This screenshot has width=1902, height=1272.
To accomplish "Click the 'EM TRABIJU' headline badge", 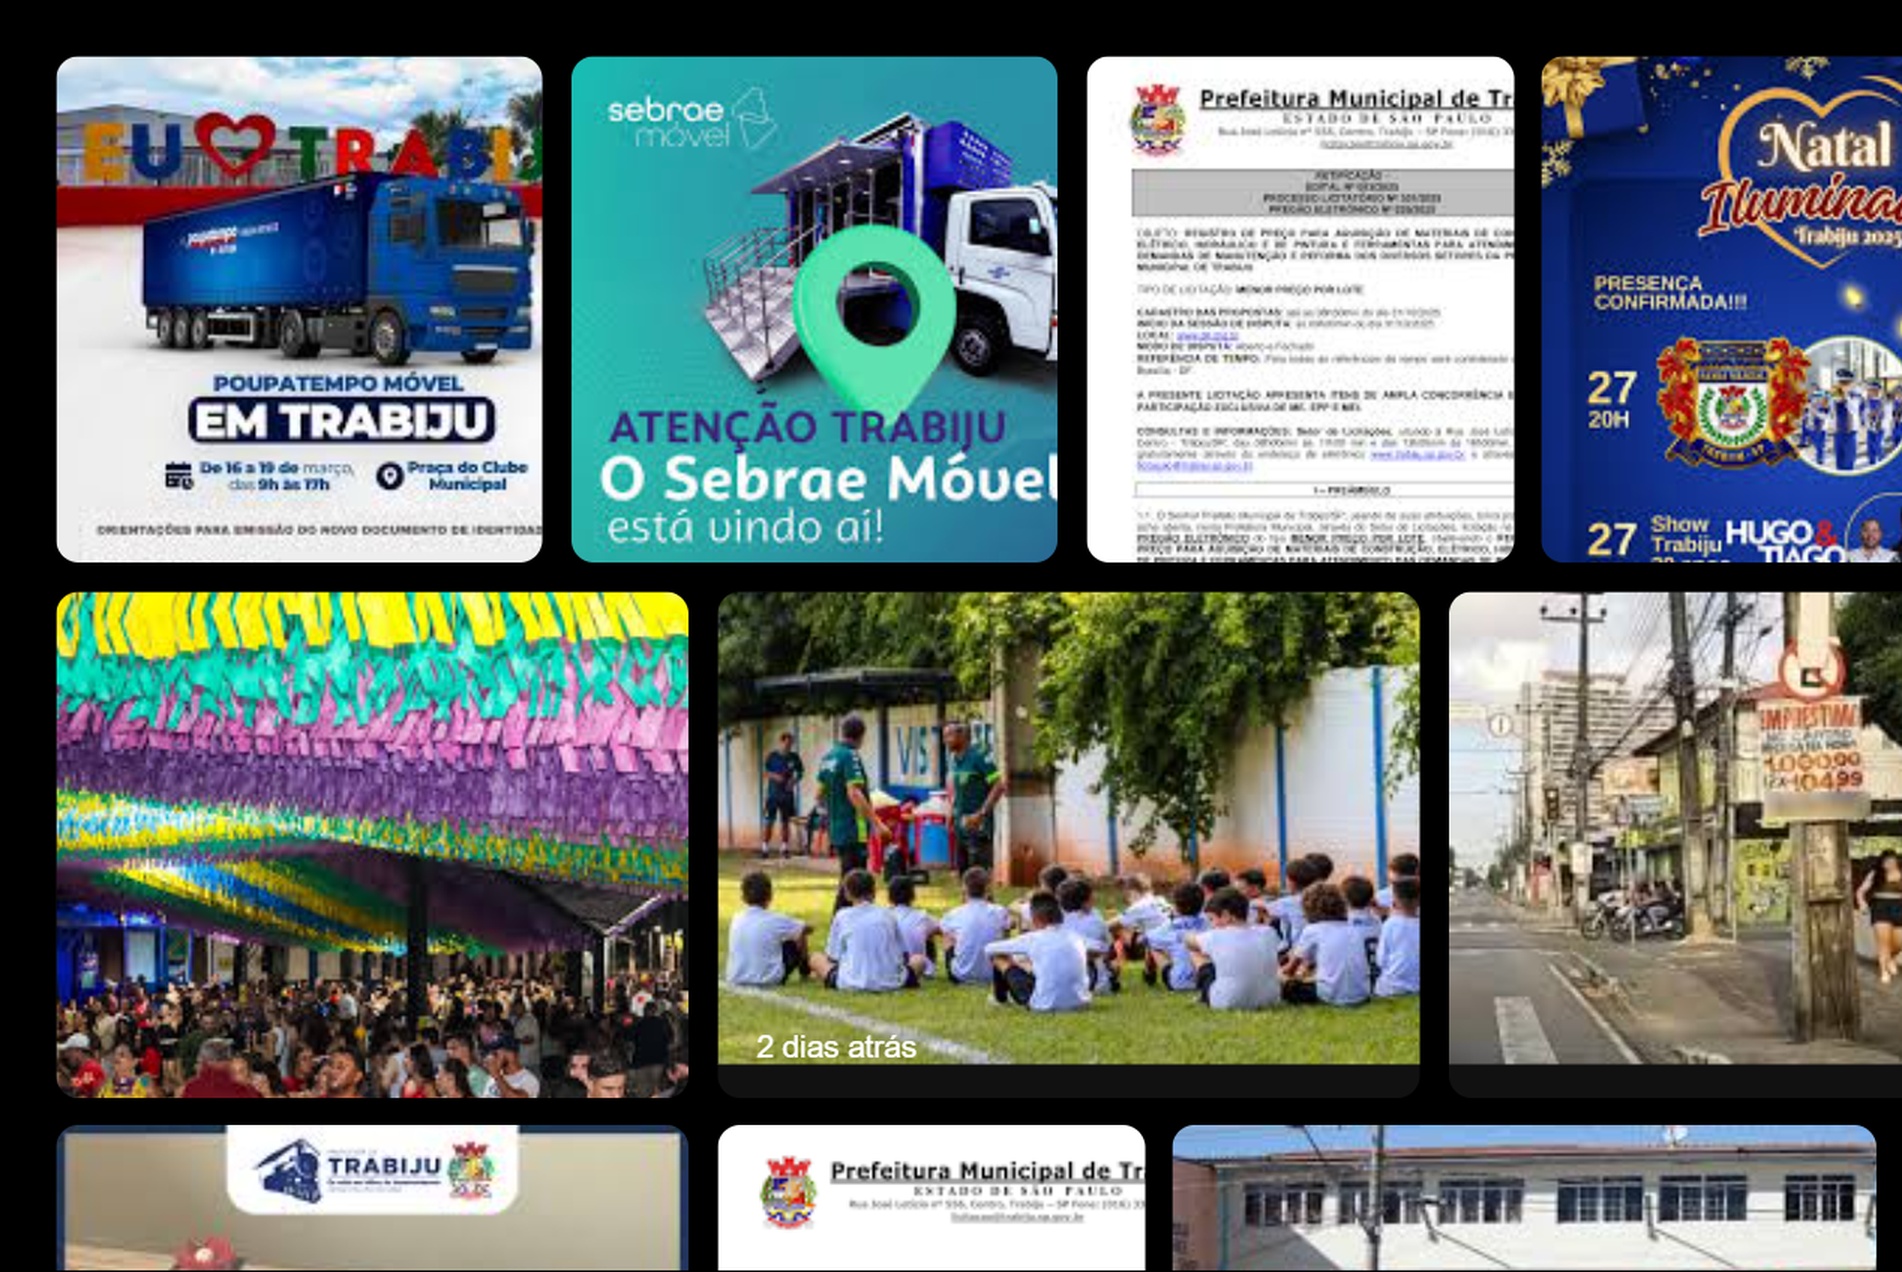I will tap(341, 421).
